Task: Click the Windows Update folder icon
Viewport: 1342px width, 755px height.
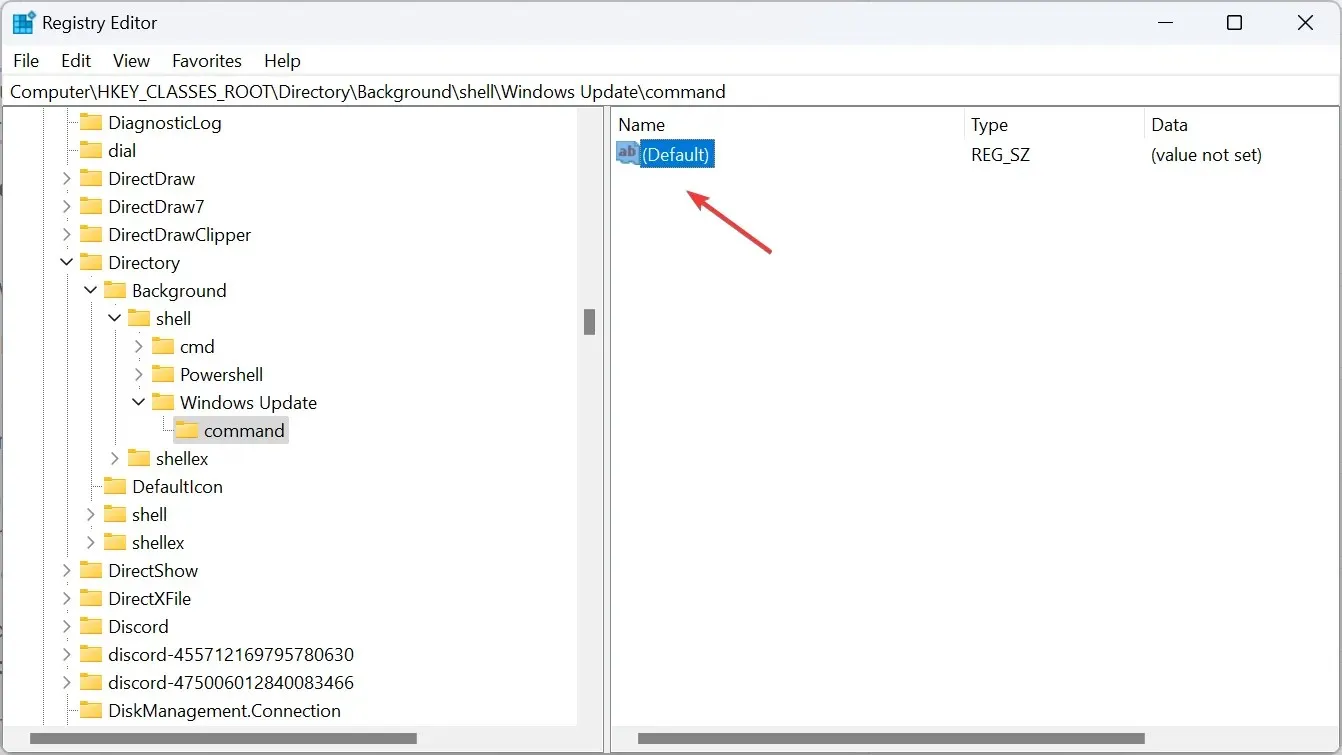Action: (164, 403)
